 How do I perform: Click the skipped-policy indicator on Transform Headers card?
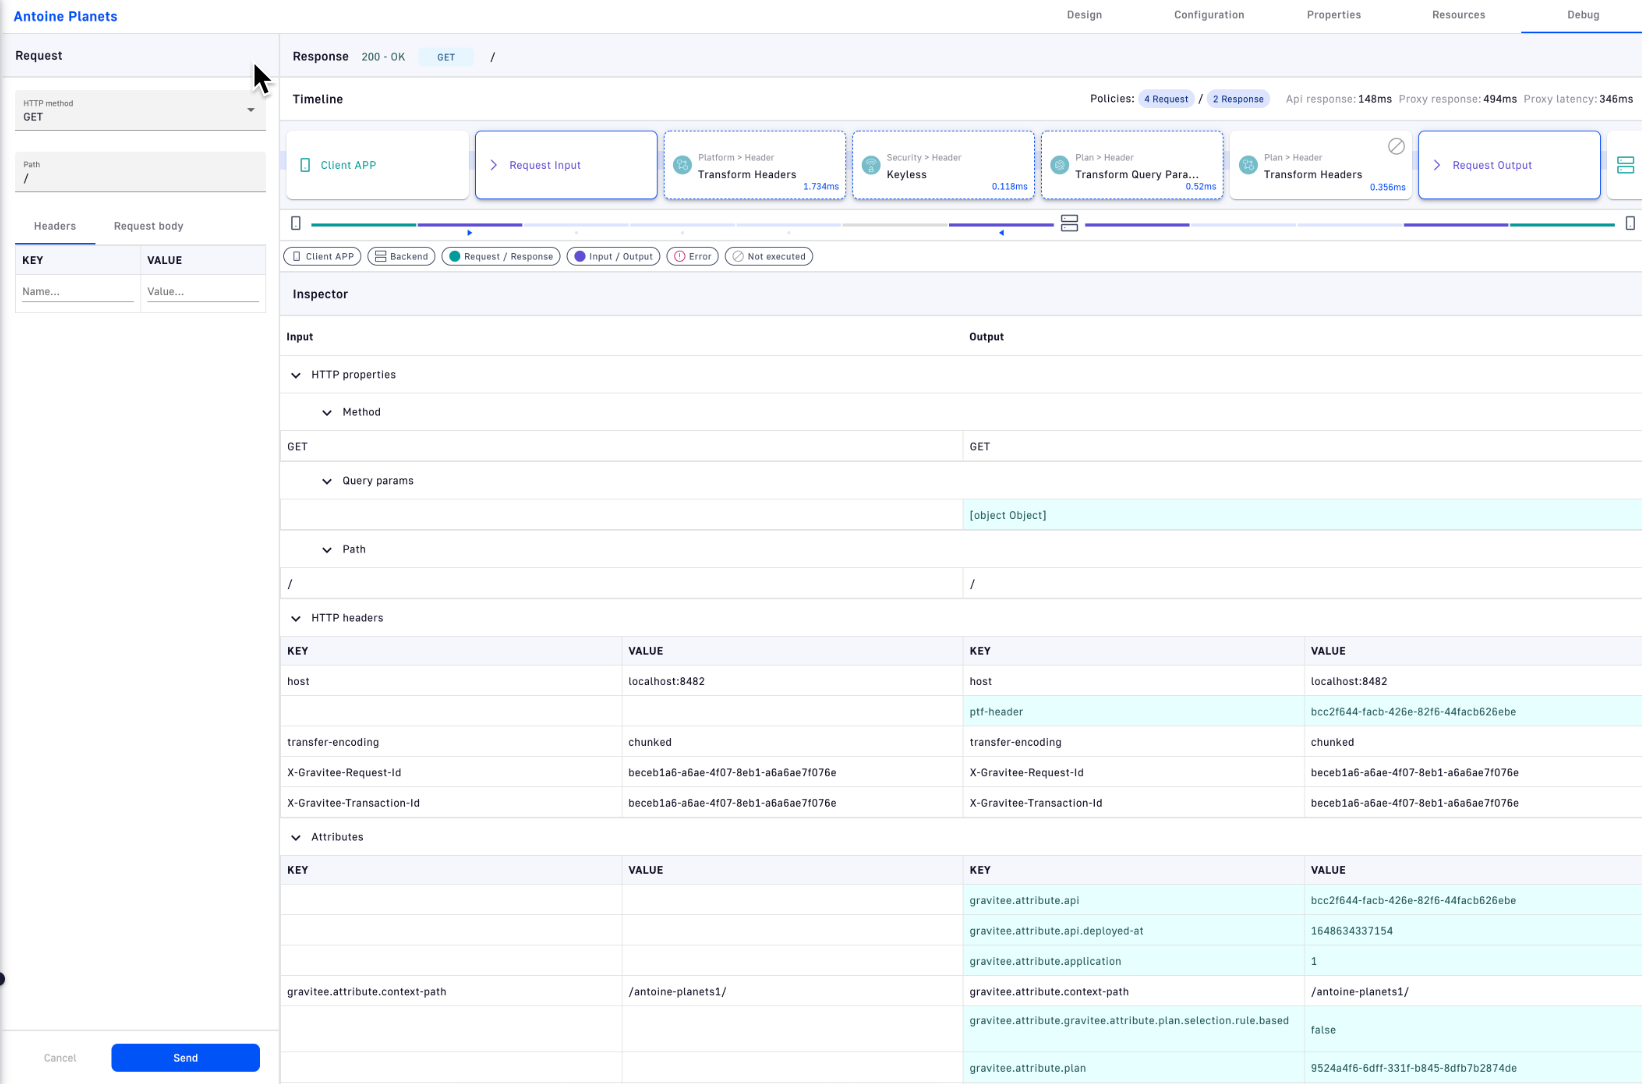[1396, 148]
